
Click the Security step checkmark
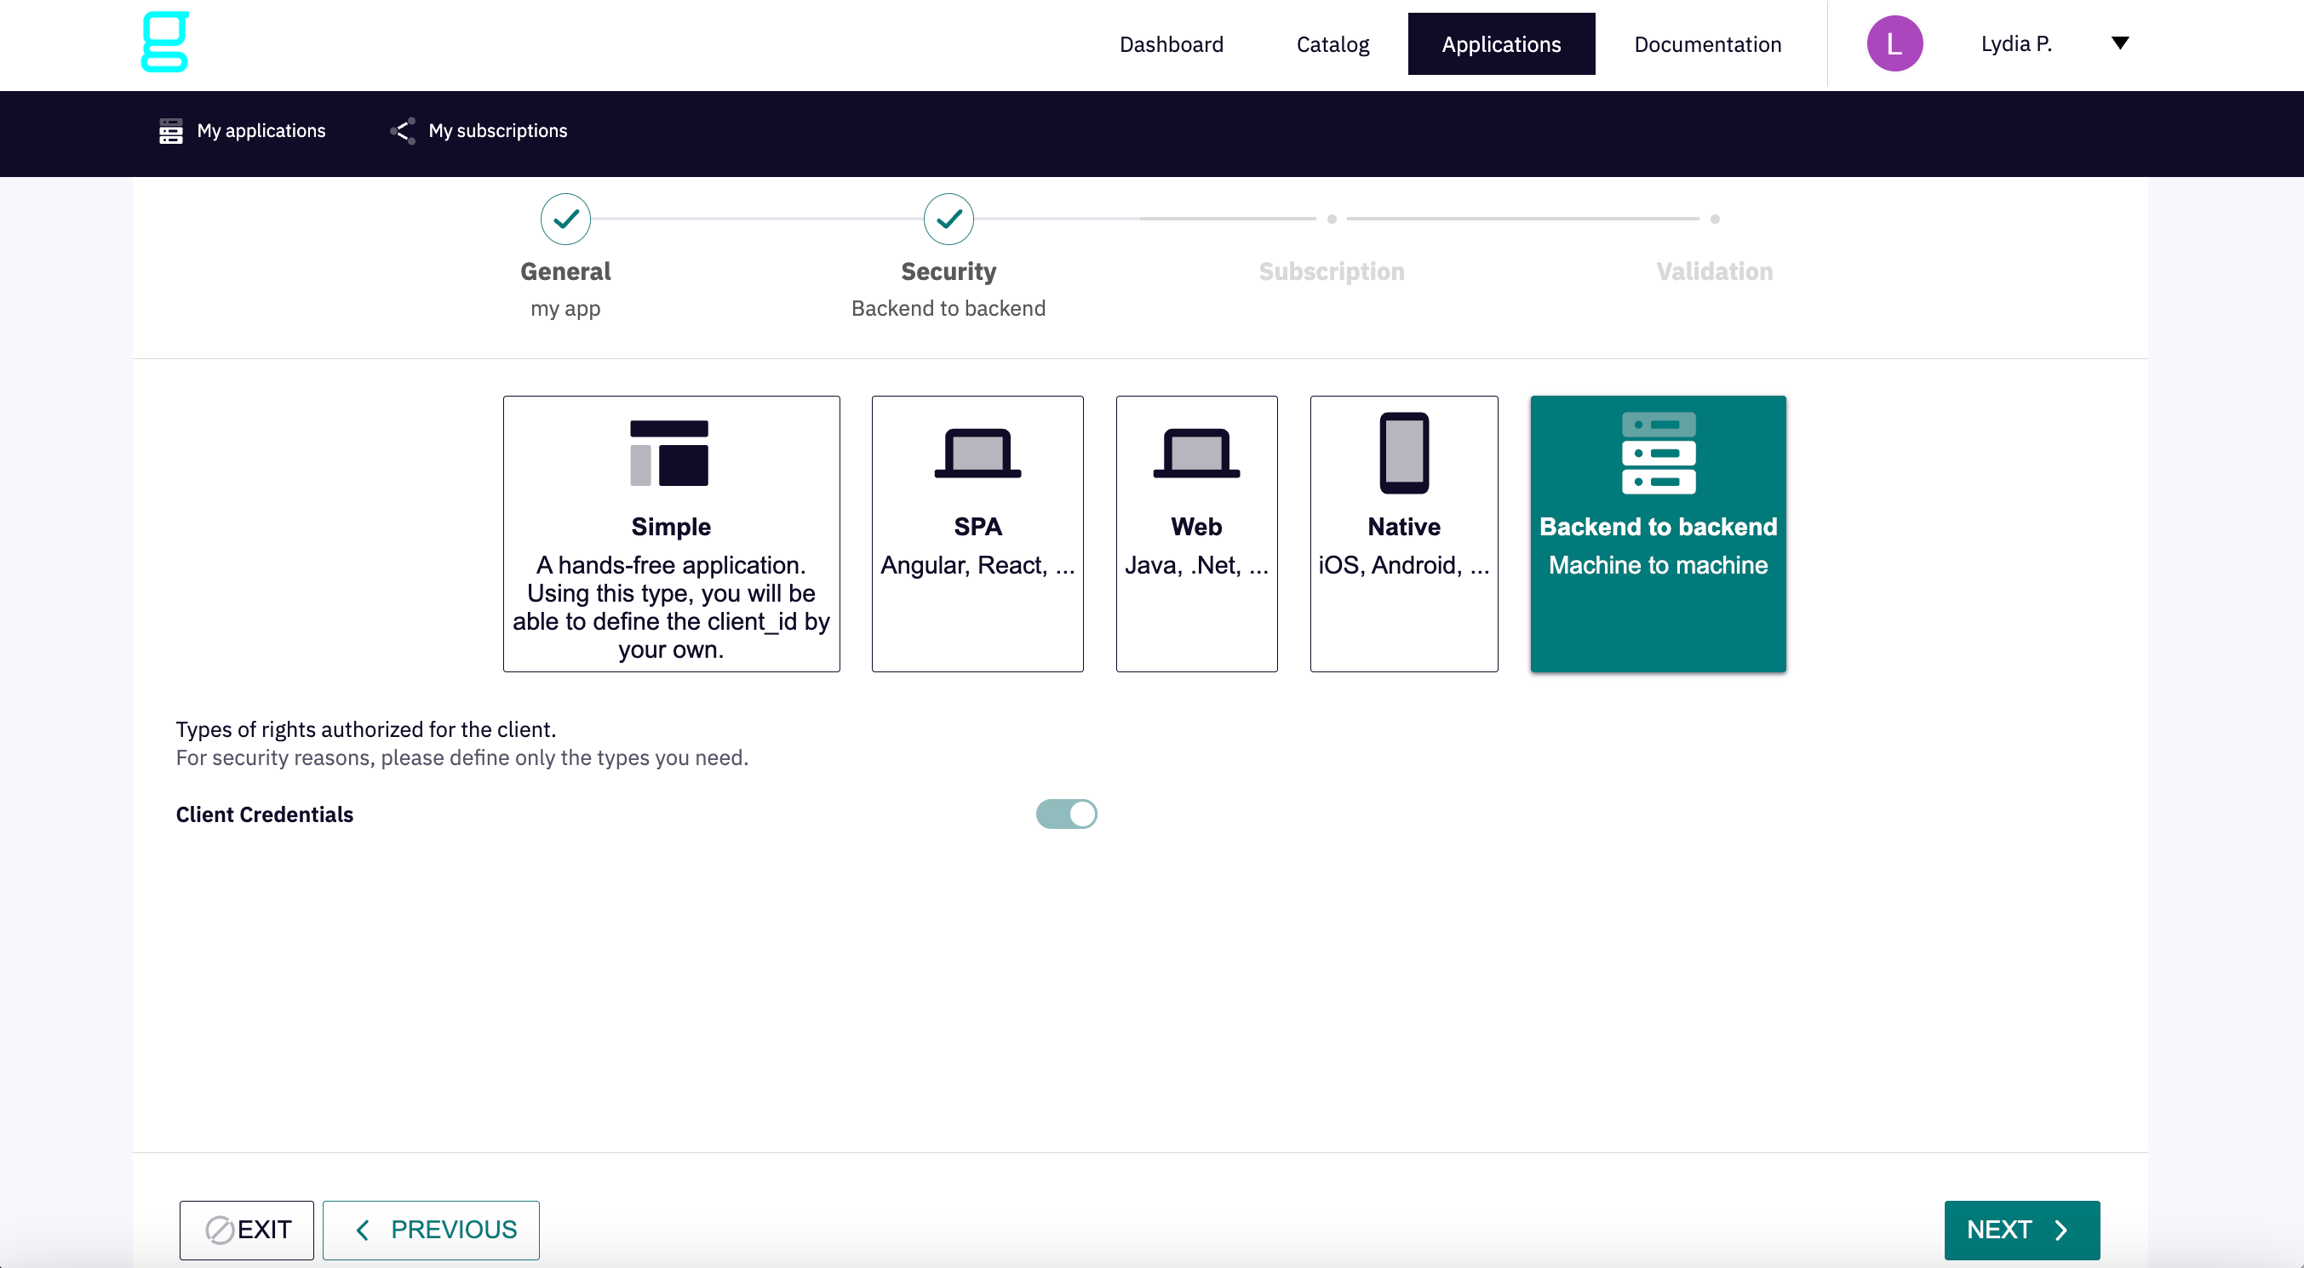point(948,219)
